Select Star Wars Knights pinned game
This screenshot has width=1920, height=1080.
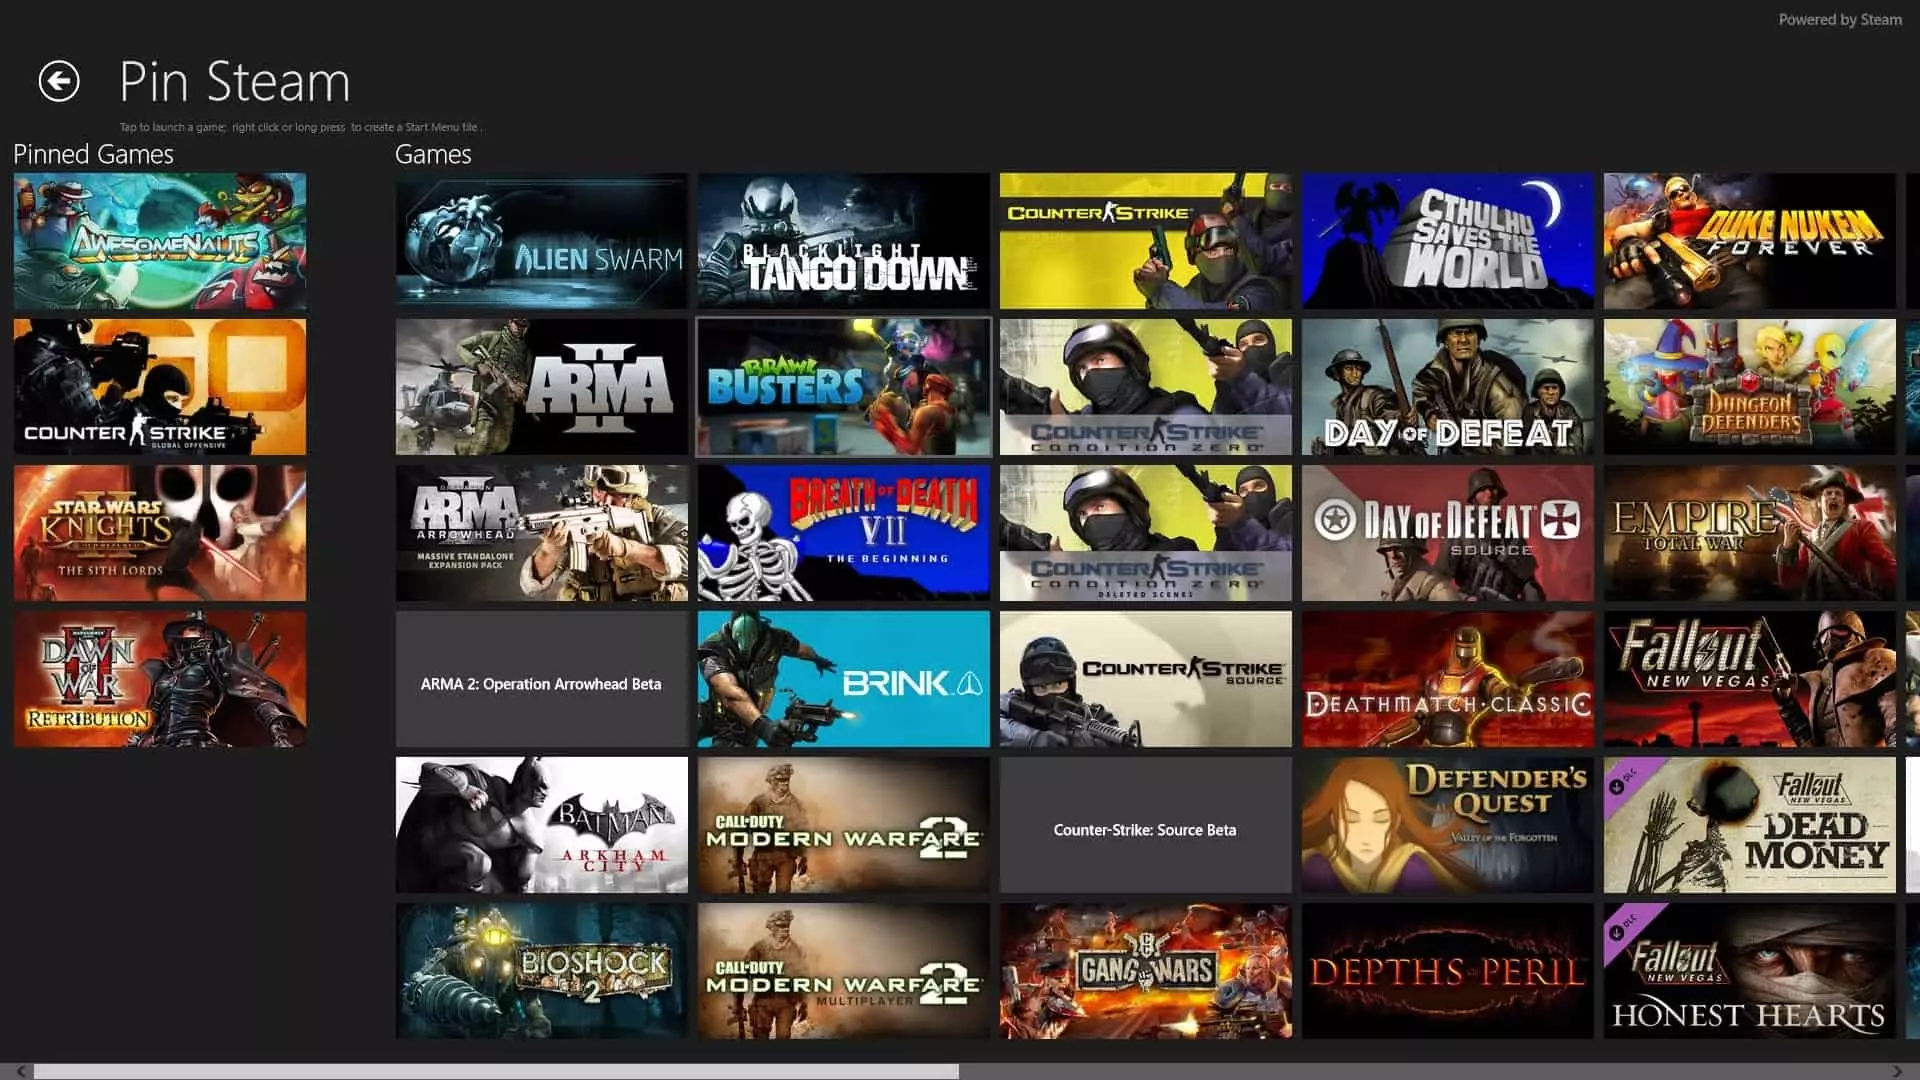point(160,533)
